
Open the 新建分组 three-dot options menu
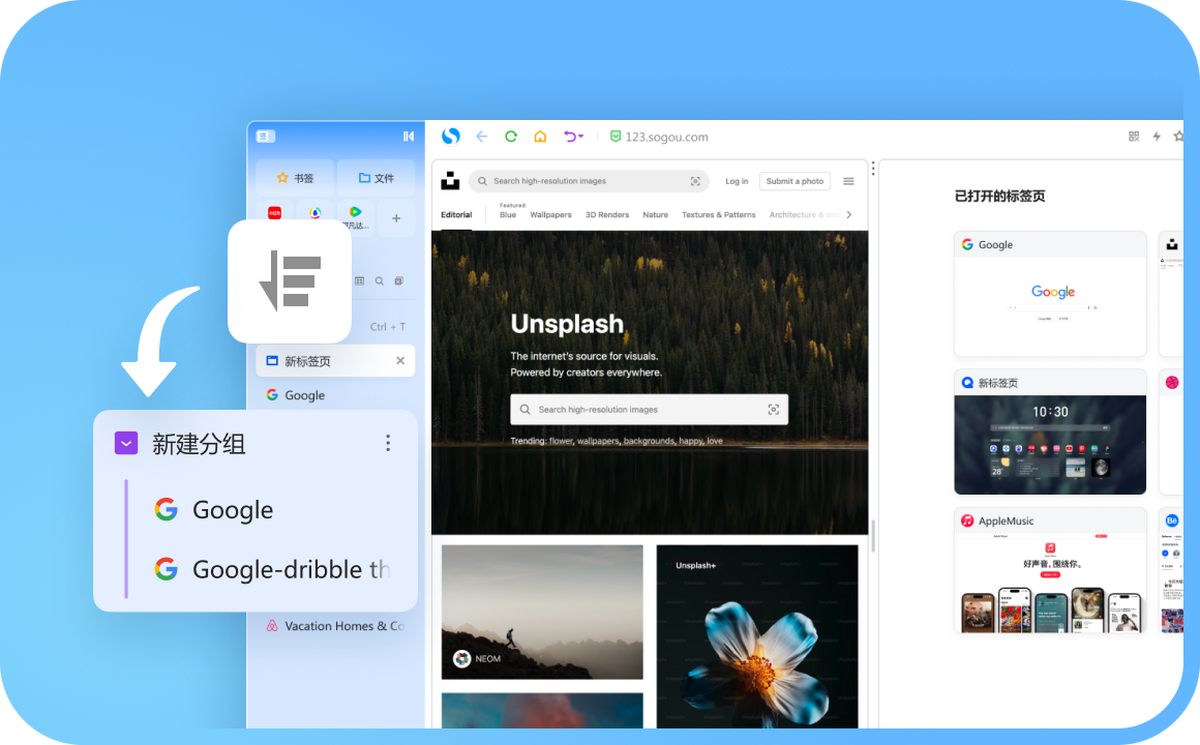point(388,443)
